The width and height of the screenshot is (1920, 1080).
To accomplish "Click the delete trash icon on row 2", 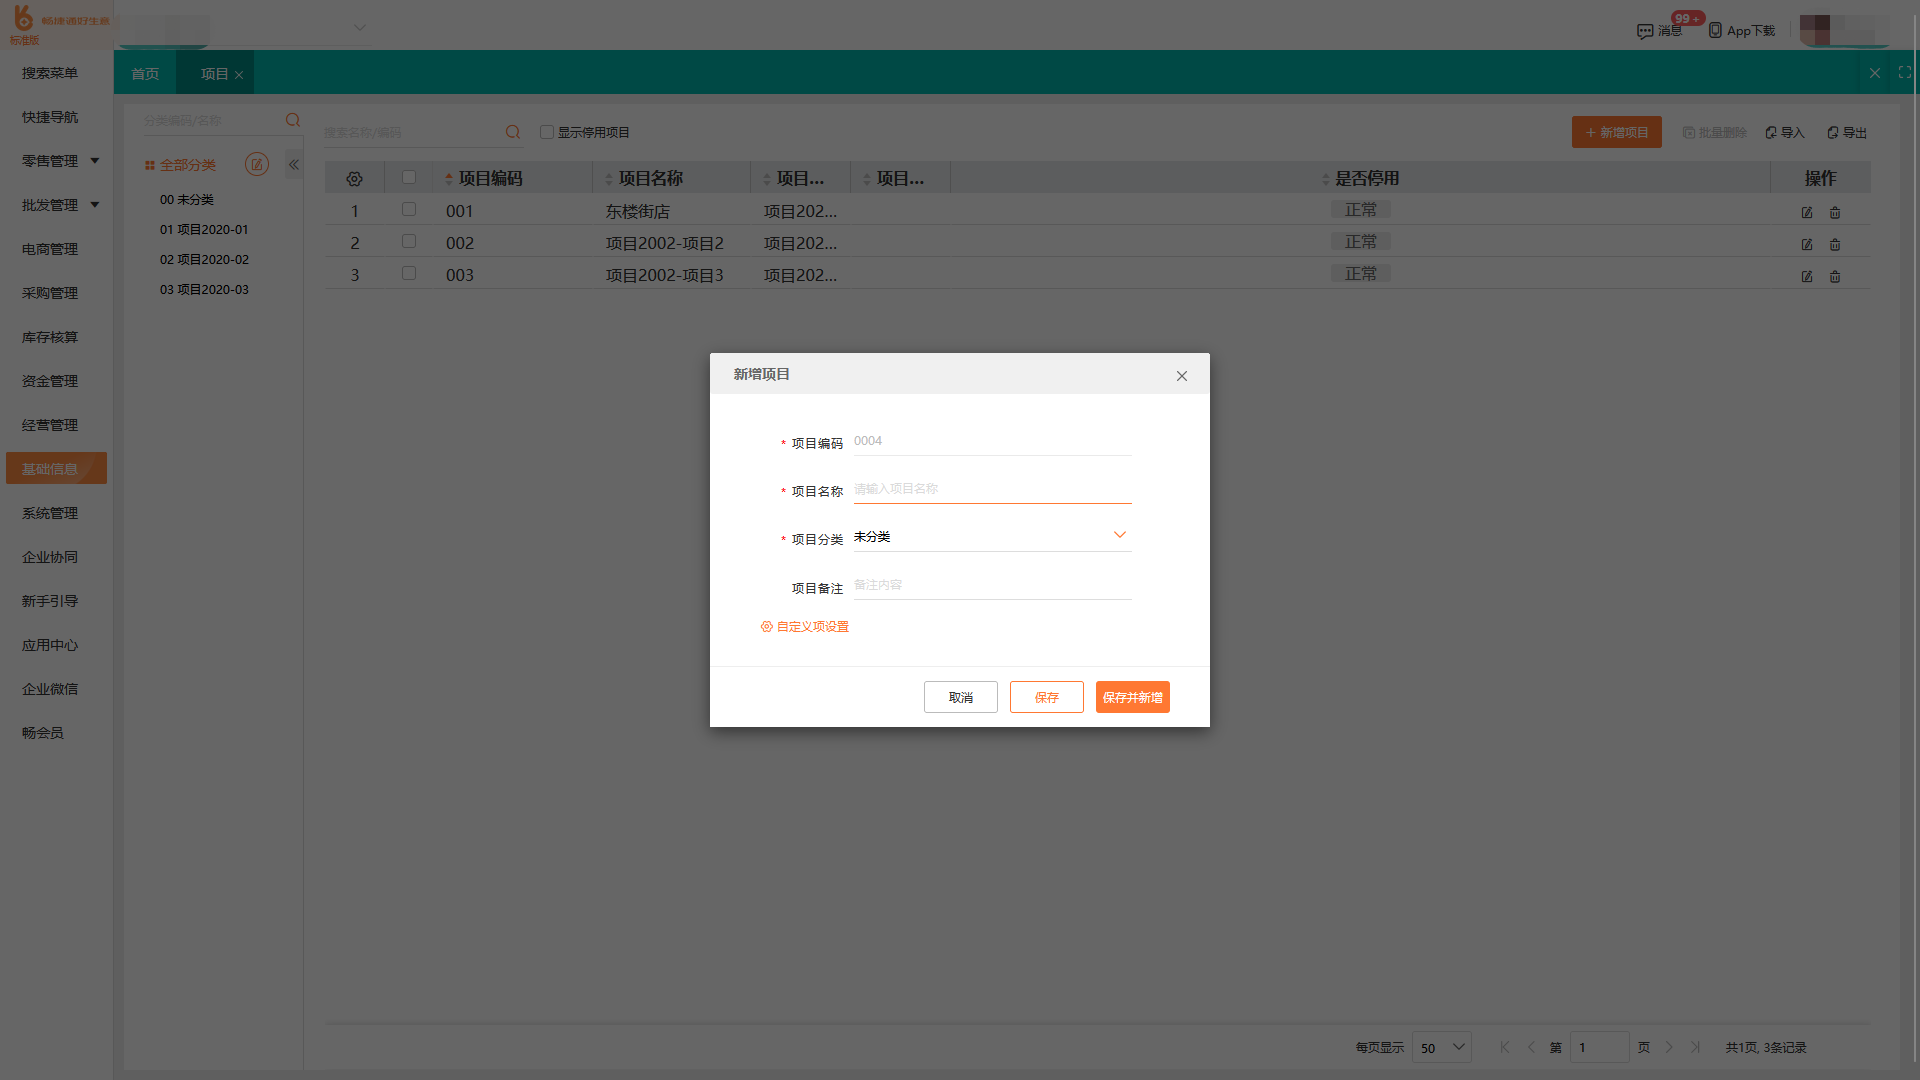I will pyautogui.click(x=1836, y=243).
